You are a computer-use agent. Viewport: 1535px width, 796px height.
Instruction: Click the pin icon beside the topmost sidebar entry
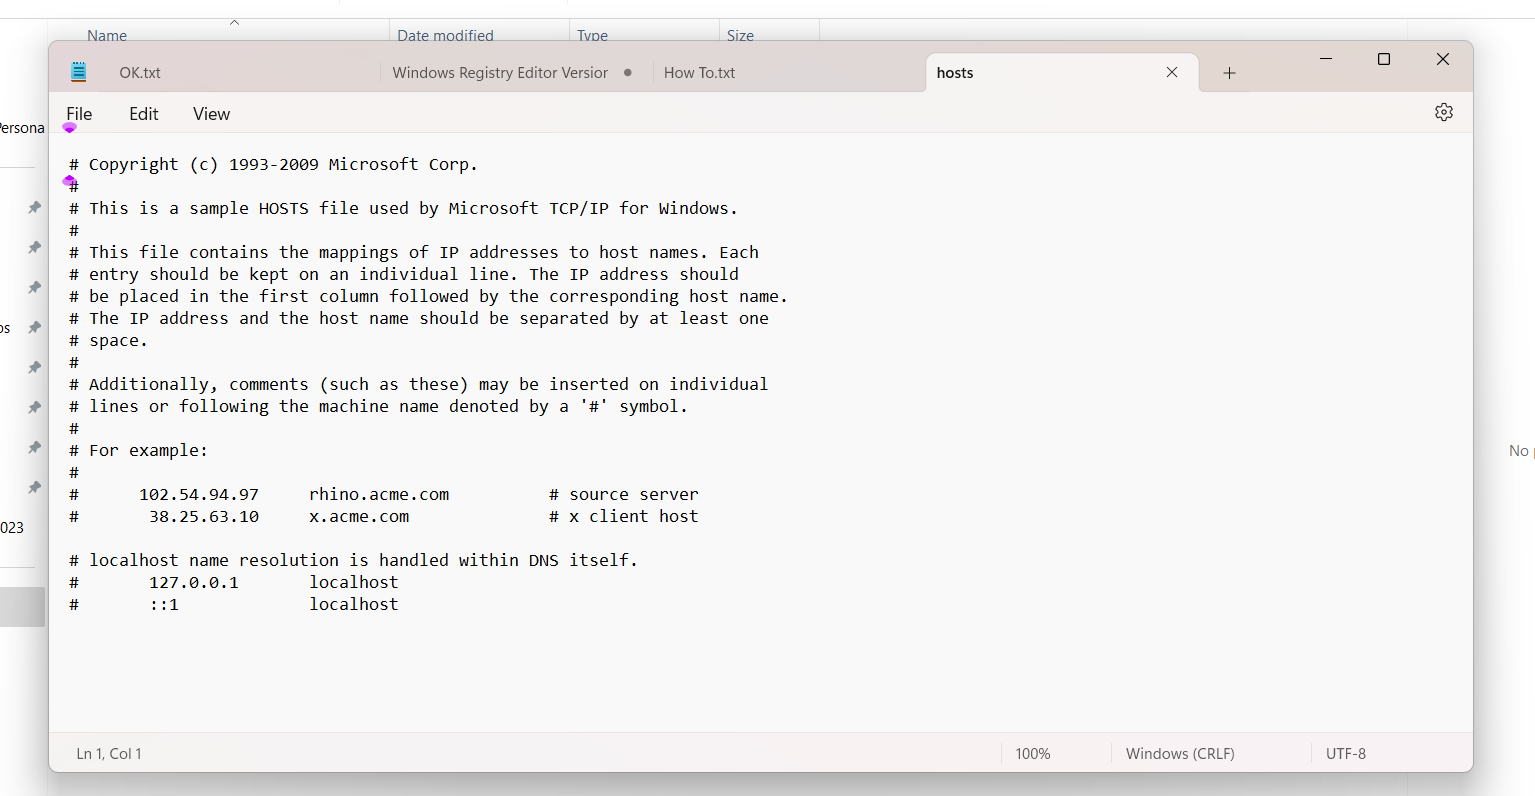(x=34, y=207)
